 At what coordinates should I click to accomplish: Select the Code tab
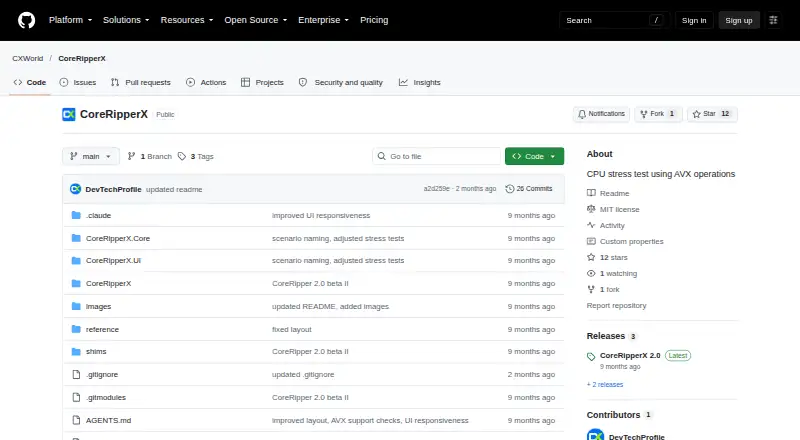click(x=30, y=82)
